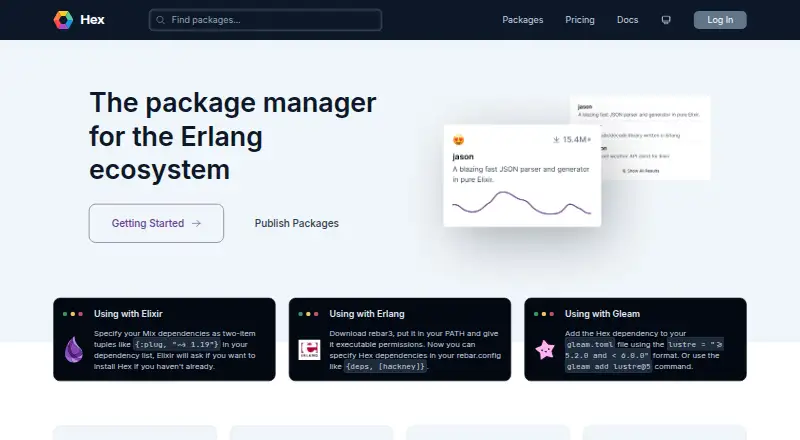Click the window dots on Erlang card
Image resolution: width=800 pixels, height=440 pixels.
pos(308,314)
